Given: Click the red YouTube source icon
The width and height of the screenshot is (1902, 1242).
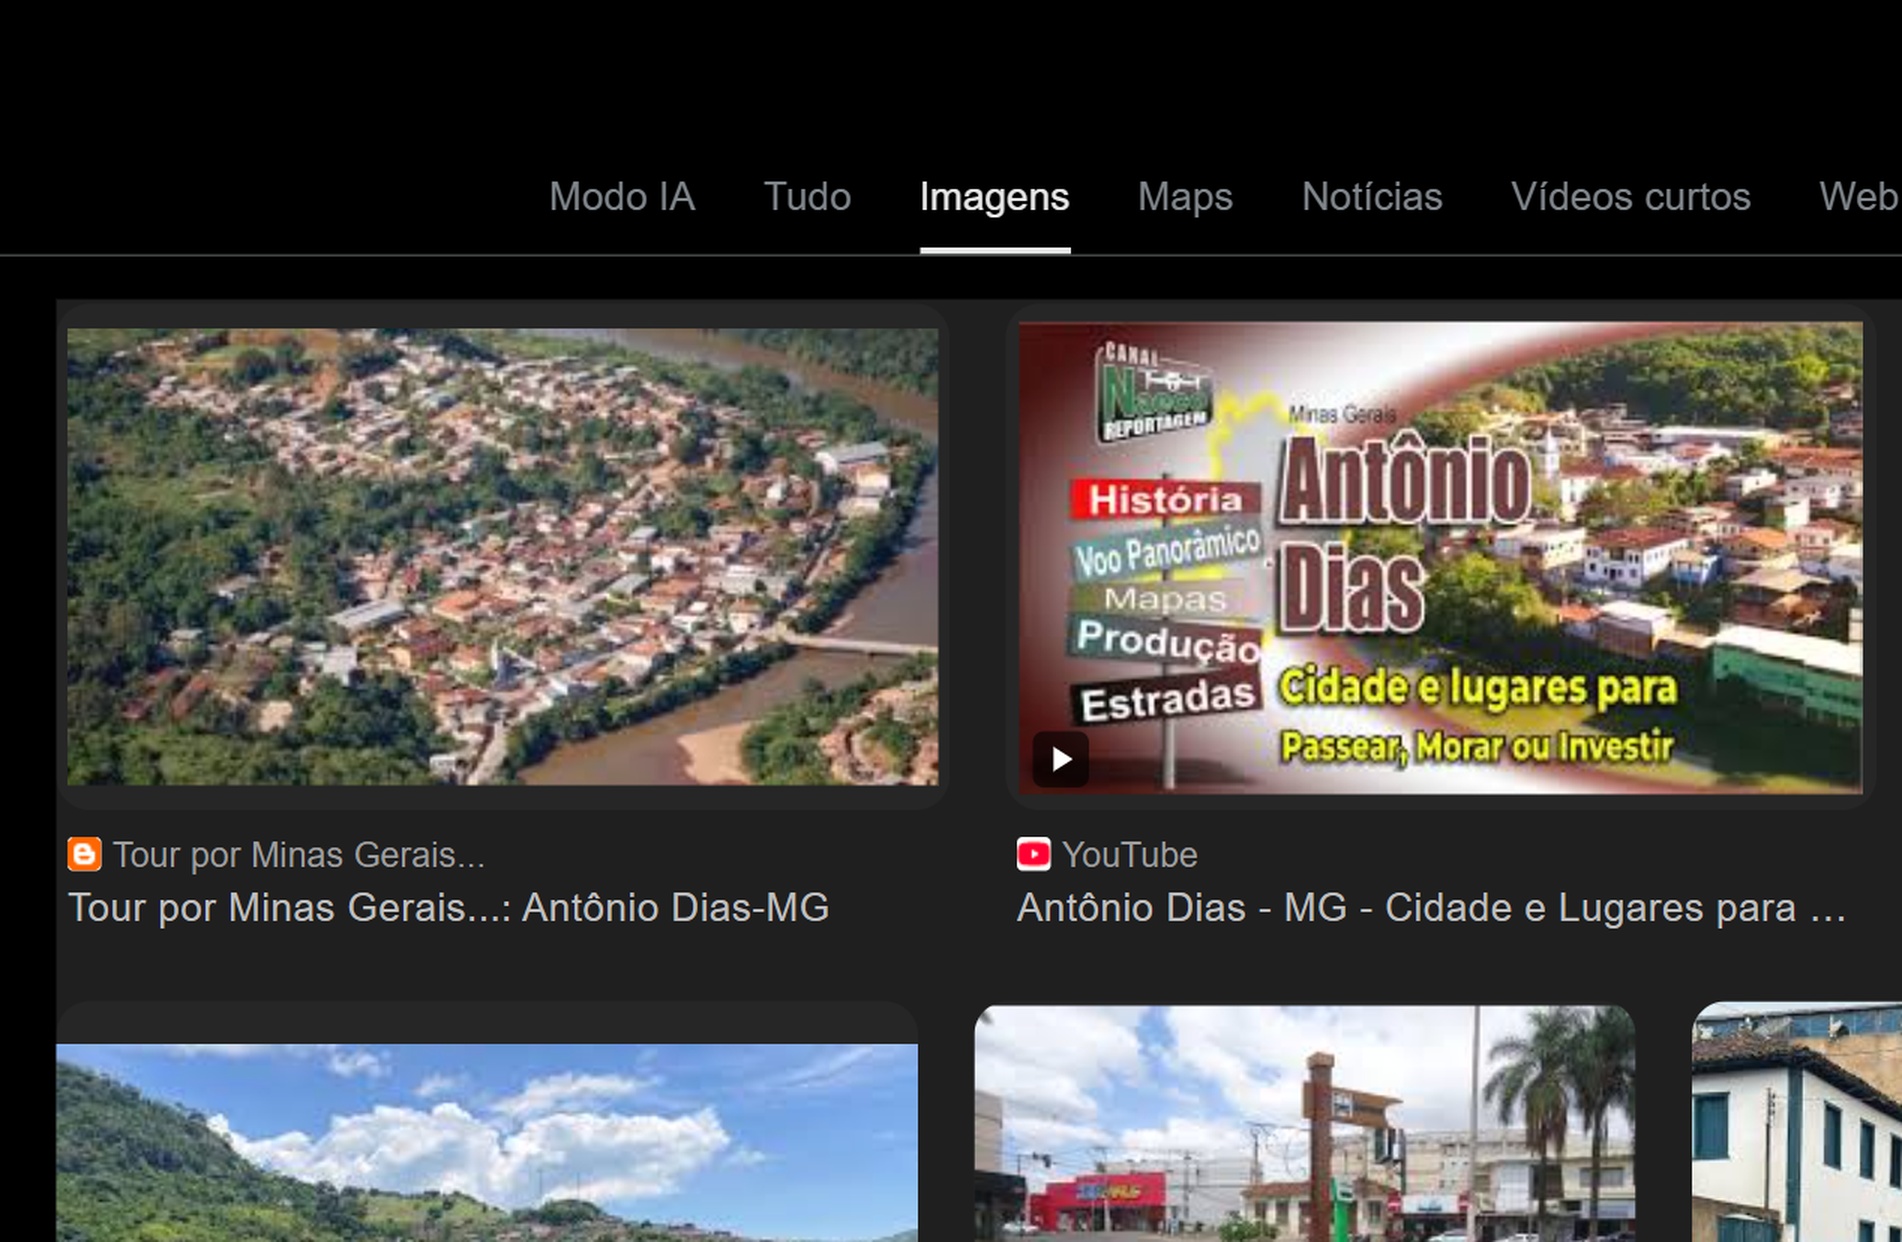Looking at the screenshot, I should pos(1033,855).
